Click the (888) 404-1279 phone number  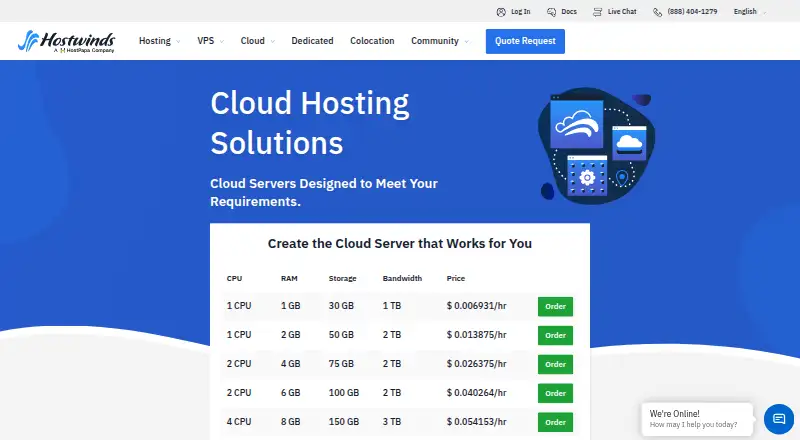click(692, 12)
